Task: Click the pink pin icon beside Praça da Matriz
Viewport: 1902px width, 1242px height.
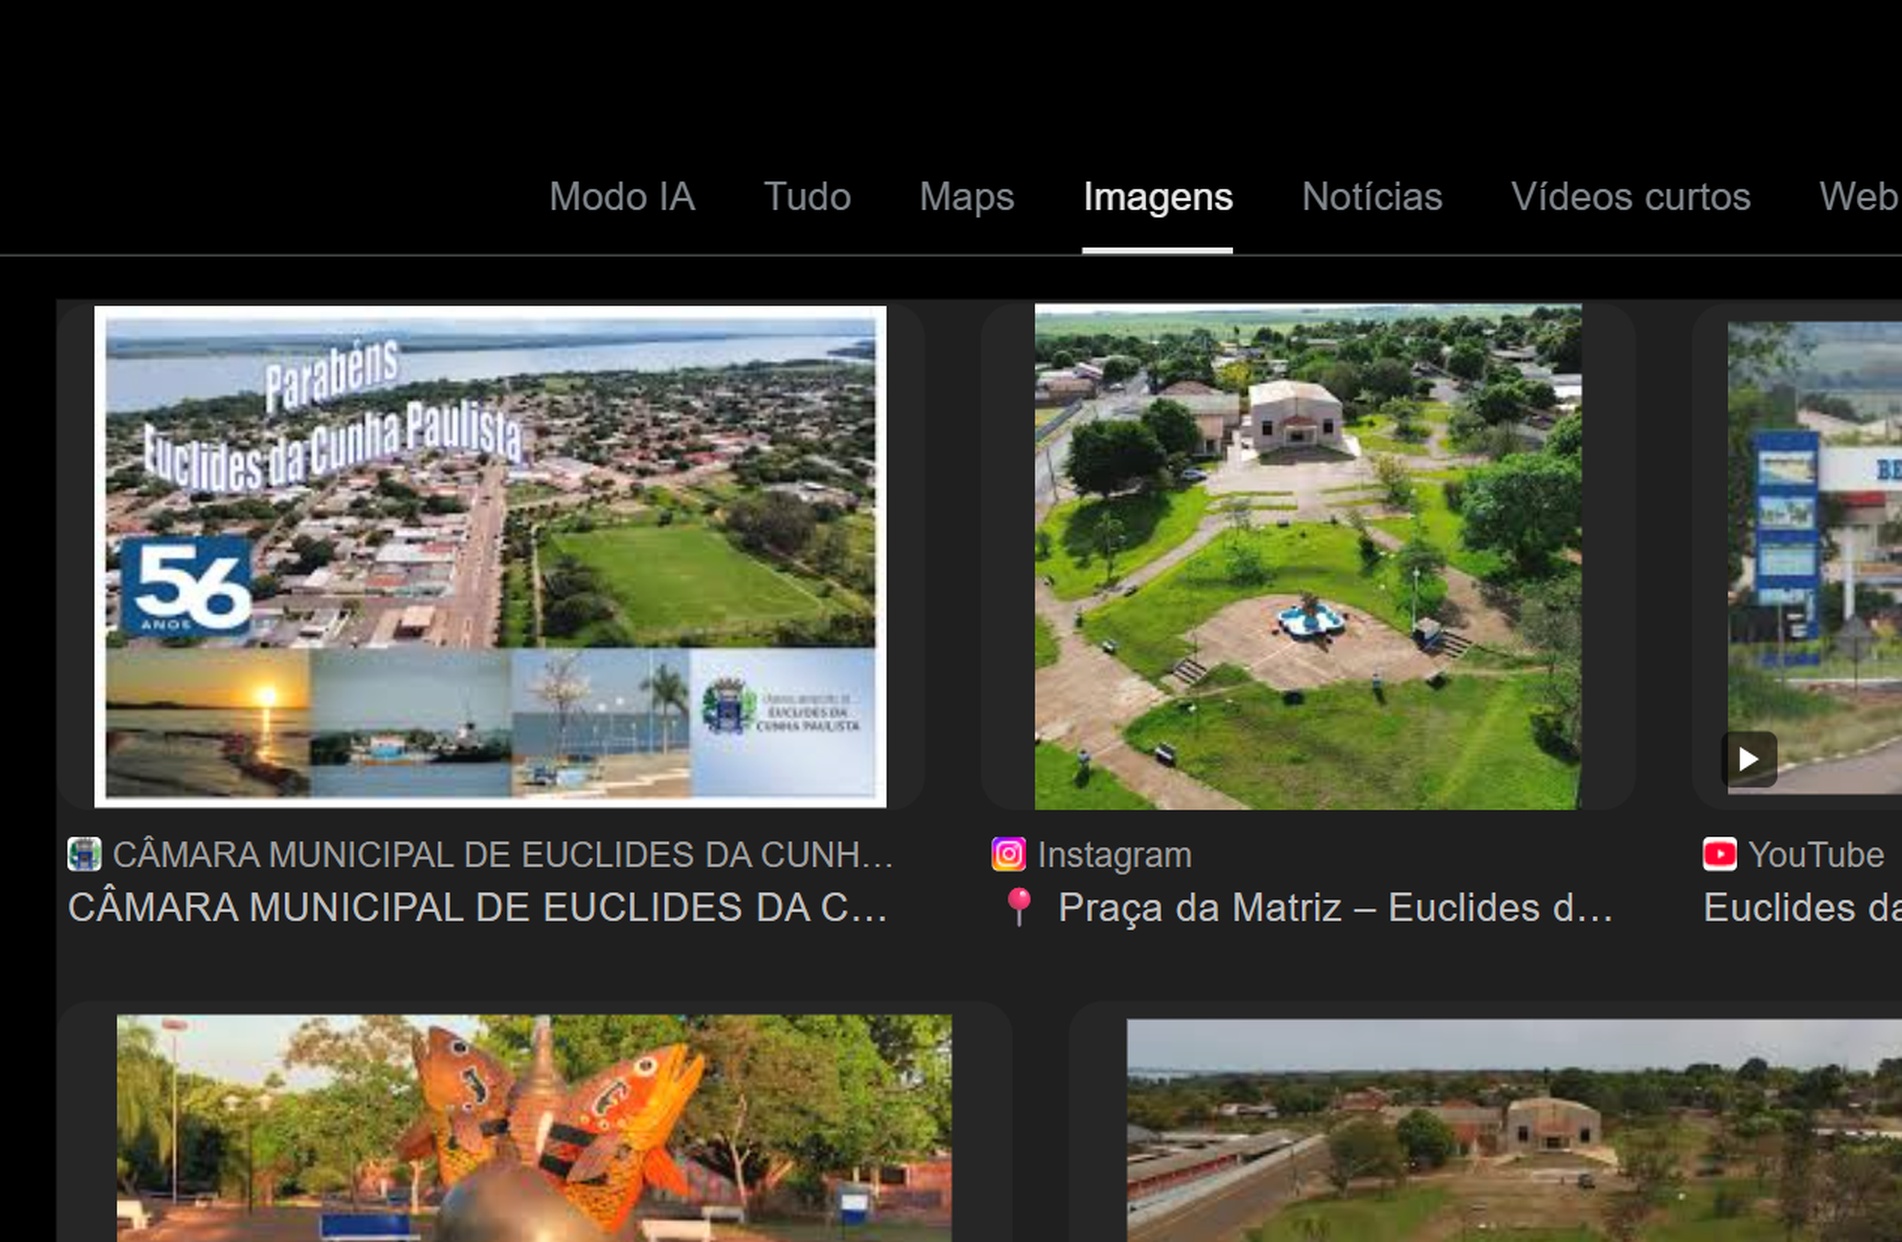Action: tap(1018, 907)
